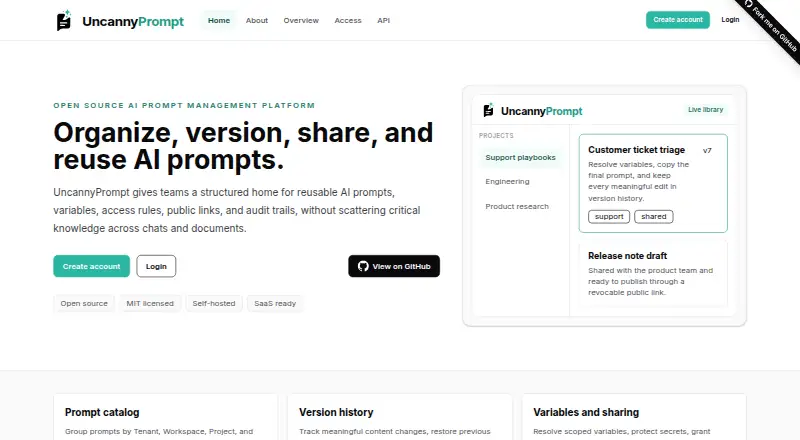The width and height of the screenshot is (800, 440).
Task: Open the Fork me on GitHub ribbon
Action: 772,28
